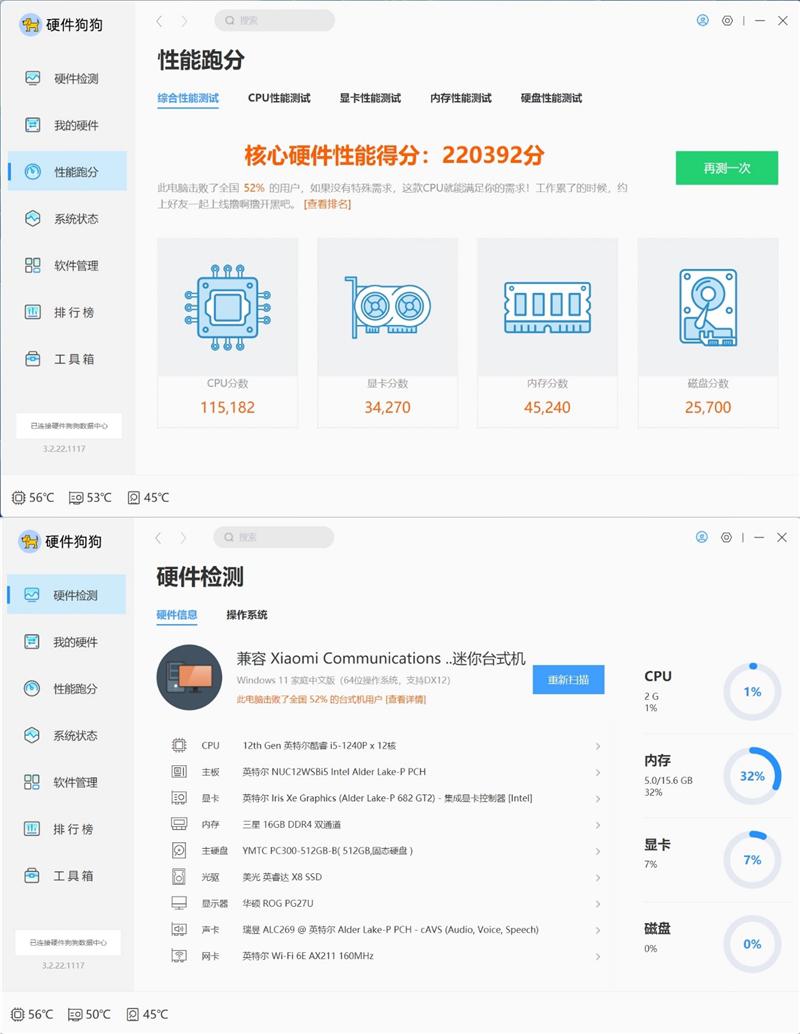The height and width of the screenshot is (1034, 800).
Task: Expand the 网卡 Wi-Fi 6E AX211 row chevron
Action: click(x=598, y=956)
